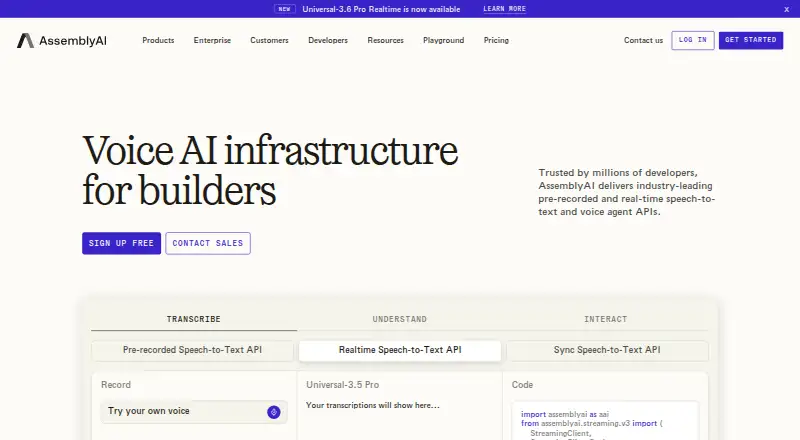Image resolution: width=800 pixels, height=440 pixels.
Task: Open the Resources menu
Action: click(x=385, y=40)
